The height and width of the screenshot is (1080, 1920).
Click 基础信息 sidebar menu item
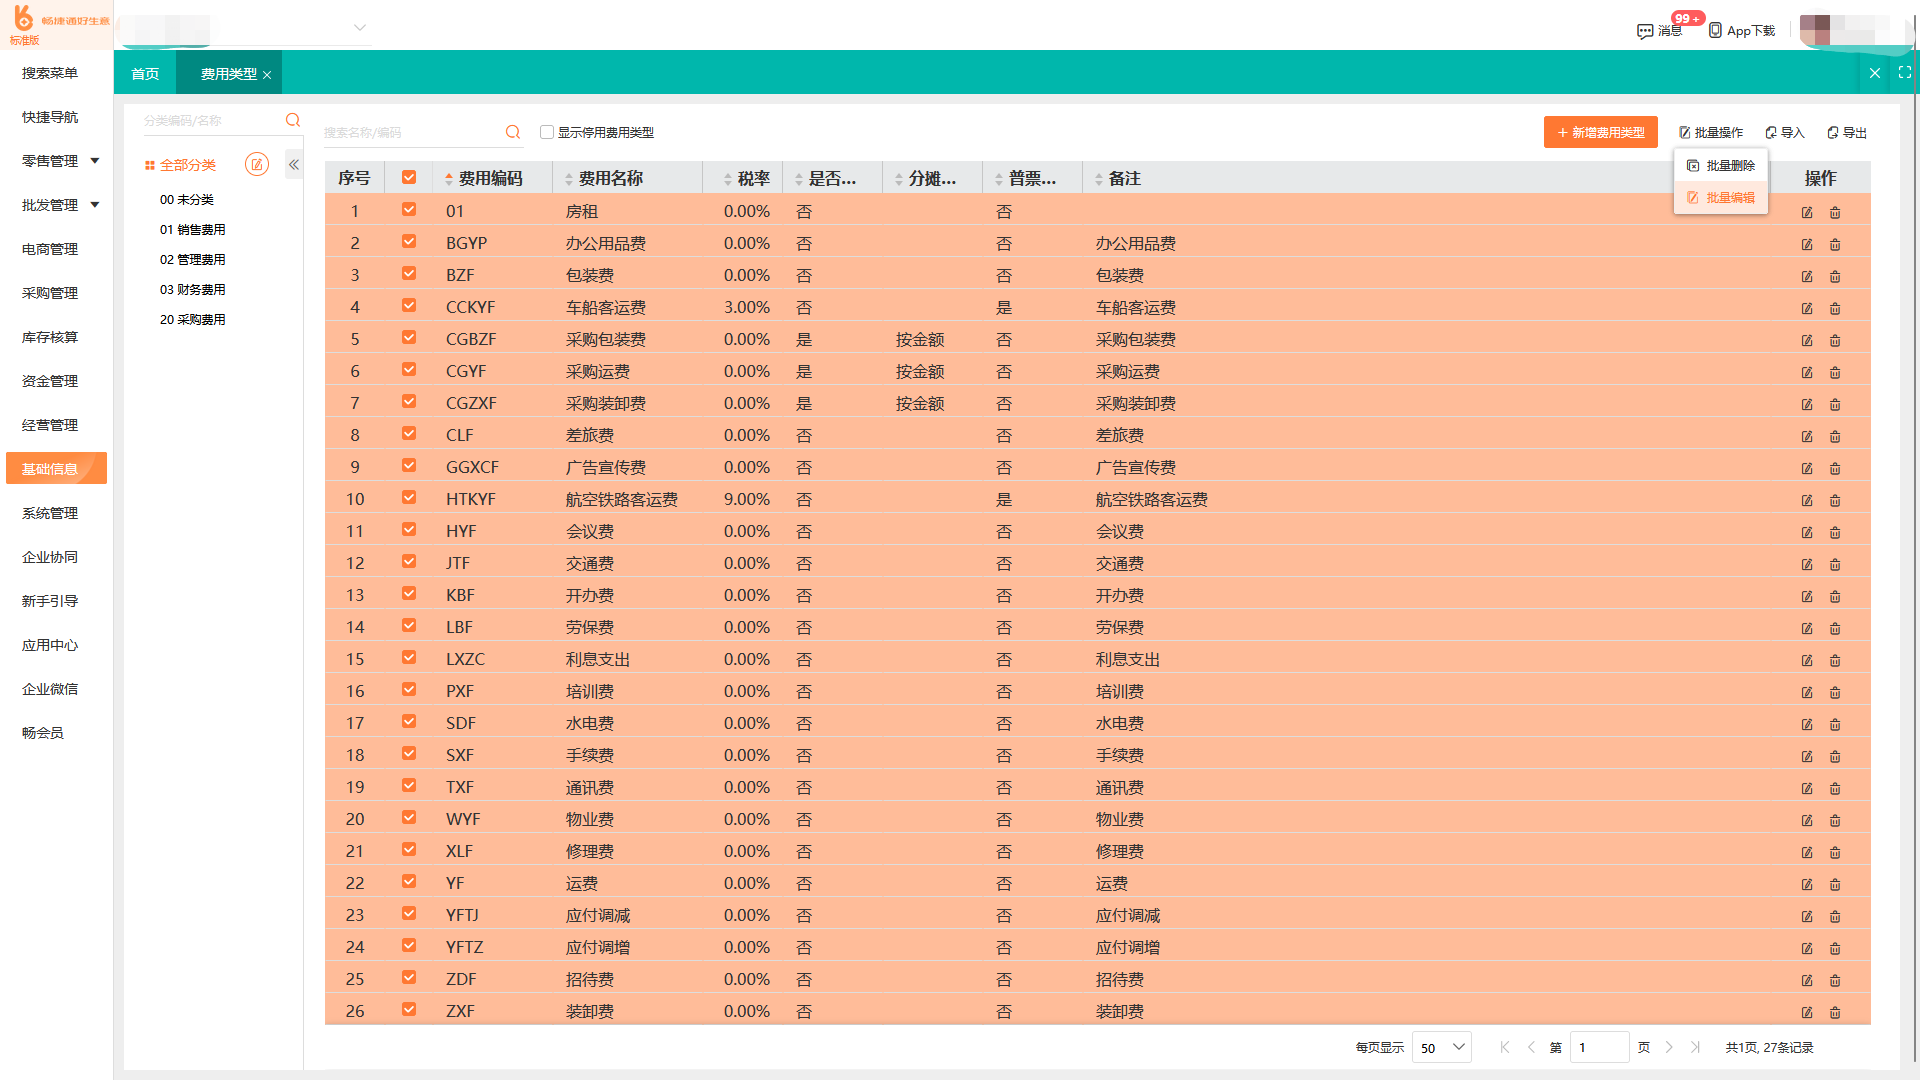[x=54, y=468]
